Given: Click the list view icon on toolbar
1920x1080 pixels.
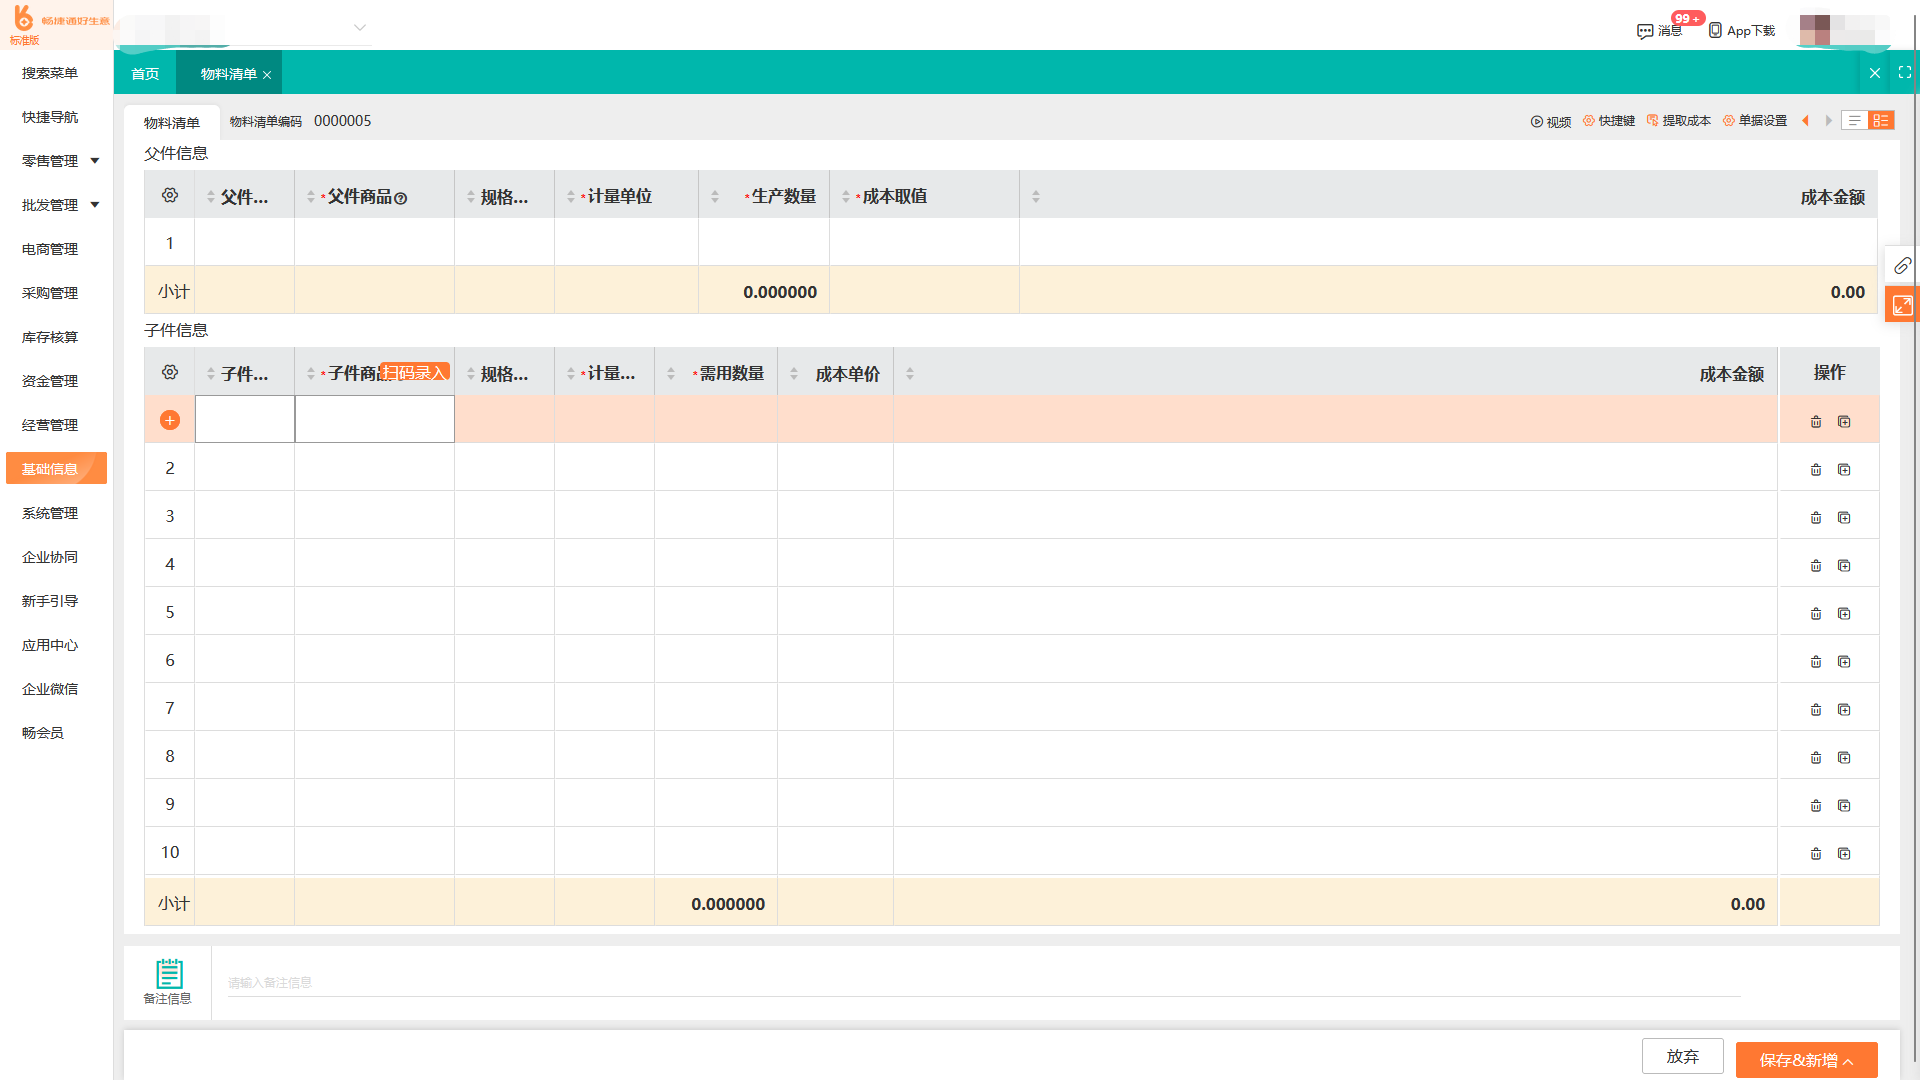Looking at the screenshot, I should [x=1857, y=121].
